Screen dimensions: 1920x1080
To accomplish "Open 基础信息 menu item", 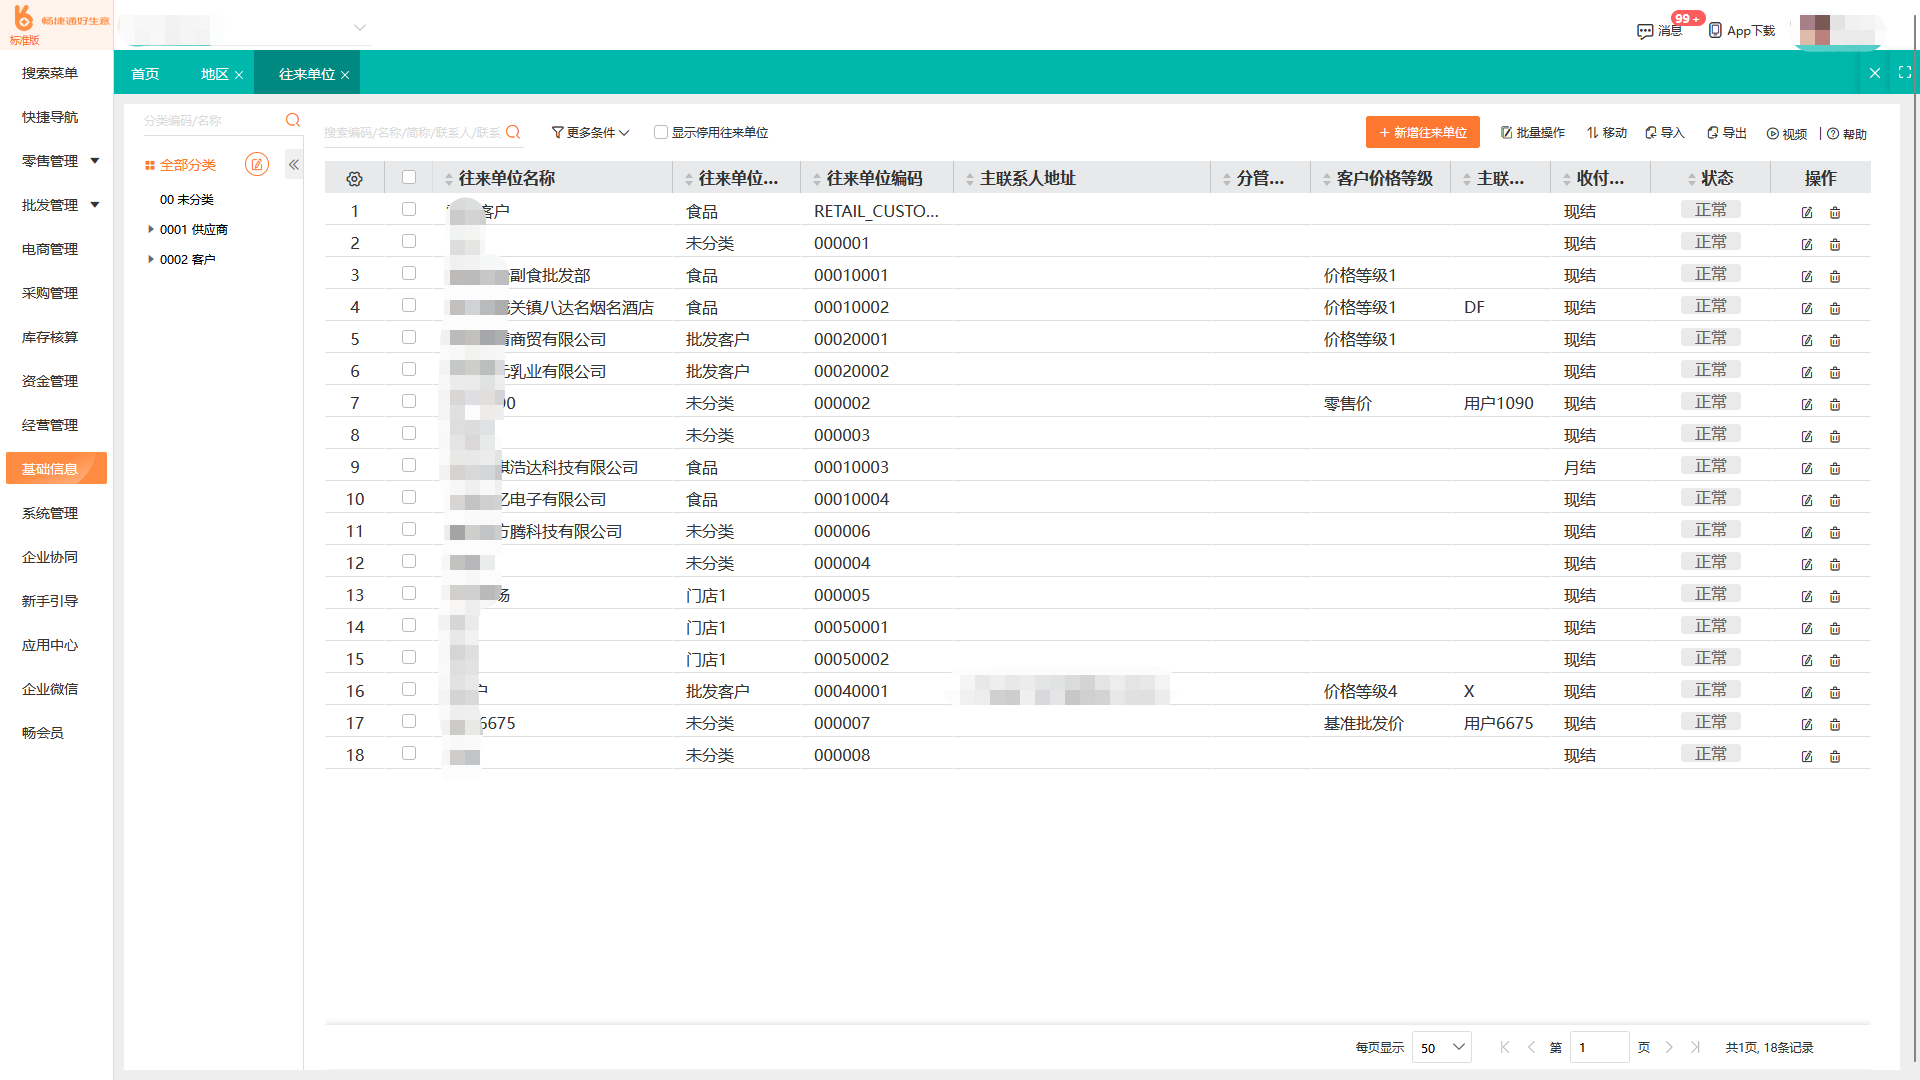I will (x=51, y=468).
